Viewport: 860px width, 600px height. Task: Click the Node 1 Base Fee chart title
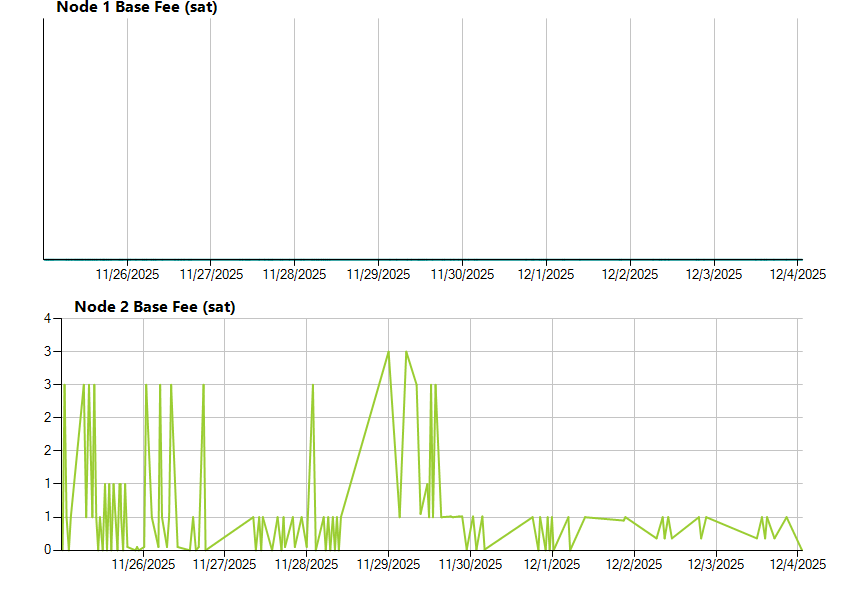[137, 8]
